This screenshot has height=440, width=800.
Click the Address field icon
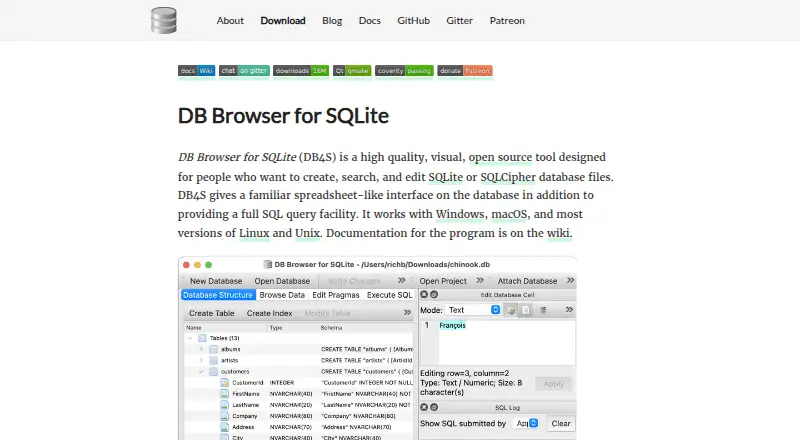[x=224, y=427]
